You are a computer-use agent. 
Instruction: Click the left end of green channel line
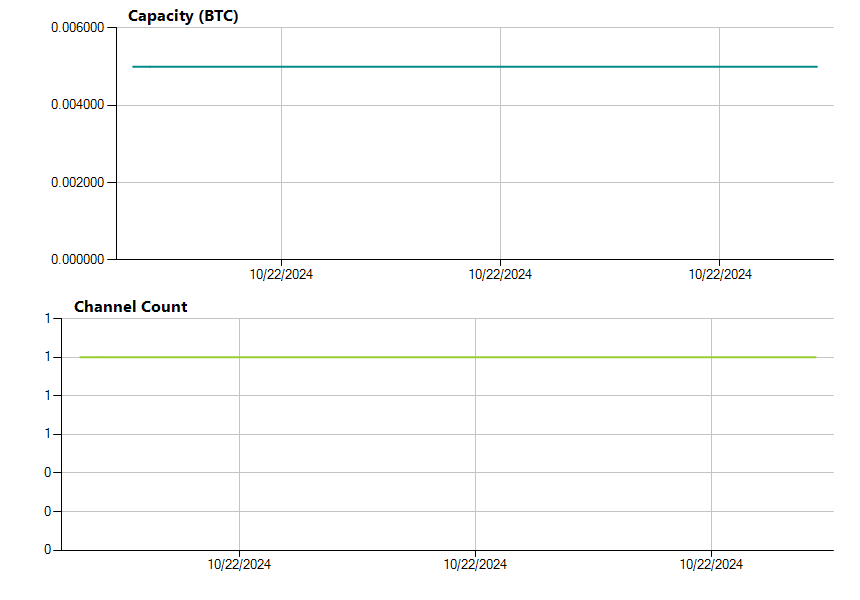pos(81,357)
